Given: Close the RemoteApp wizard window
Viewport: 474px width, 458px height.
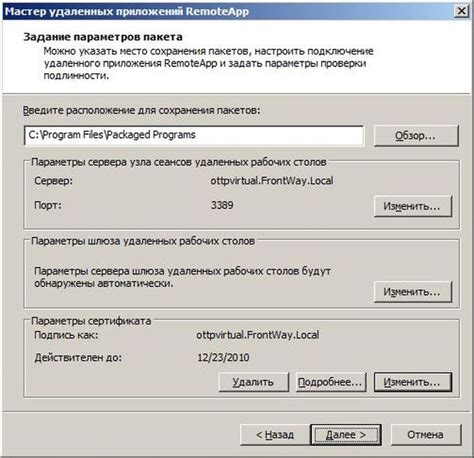Looking at the screenshot, I should coord(462,11).
